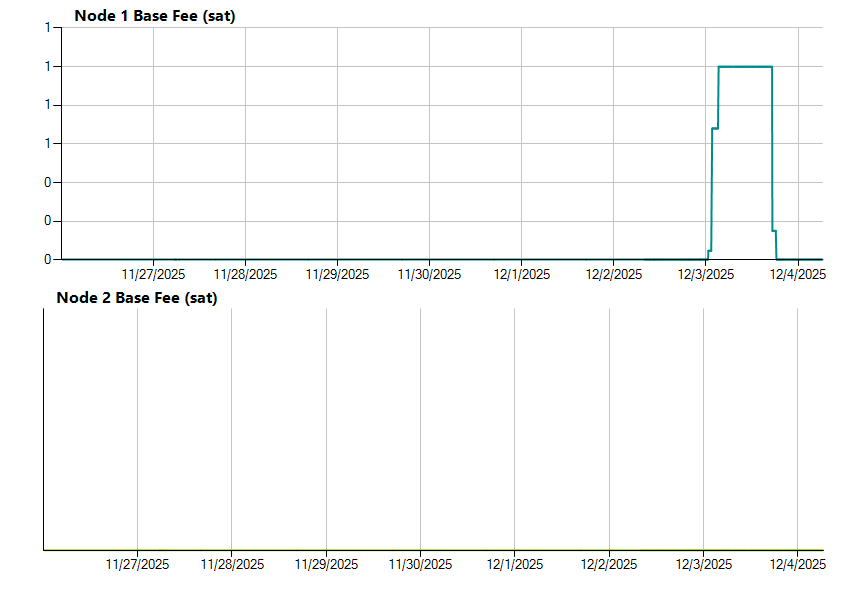
Task: Select the 11/27/2025 label on Node 1 chart
Action: pos(153,274)
